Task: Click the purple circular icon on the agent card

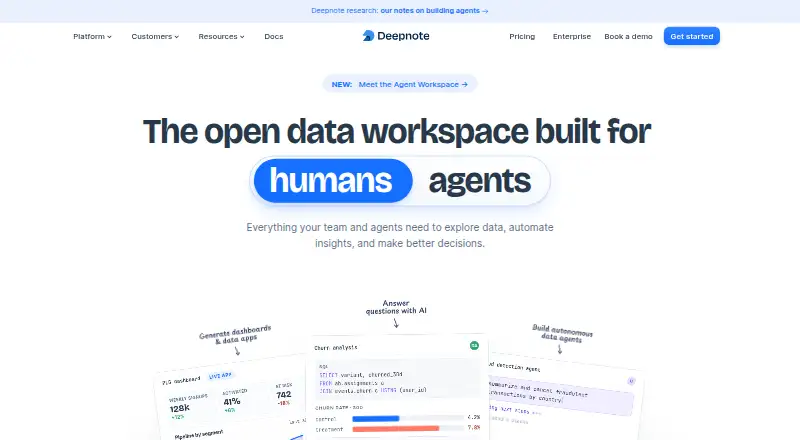Action: 631,381
